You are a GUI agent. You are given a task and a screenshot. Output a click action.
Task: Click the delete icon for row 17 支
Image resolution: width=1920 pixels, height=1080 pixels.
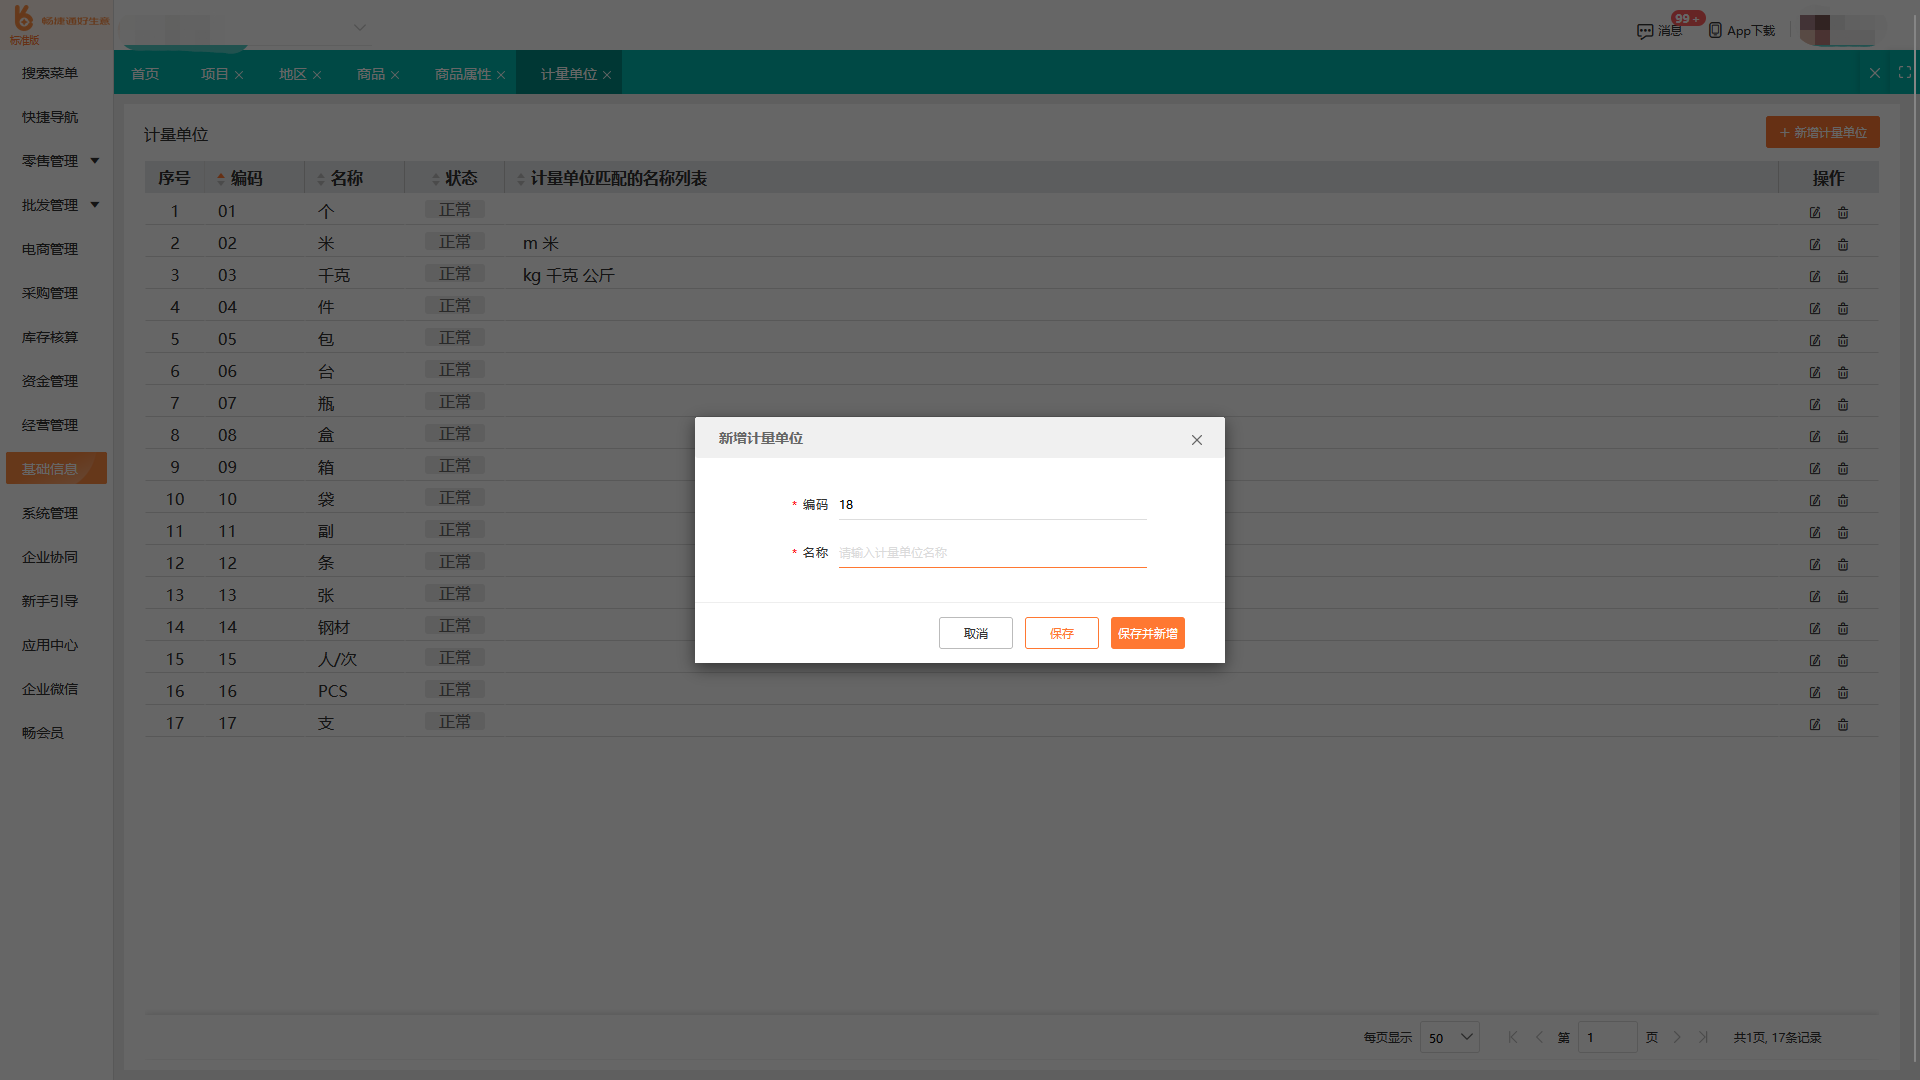pyautogui.click(x=1844, y=723)
